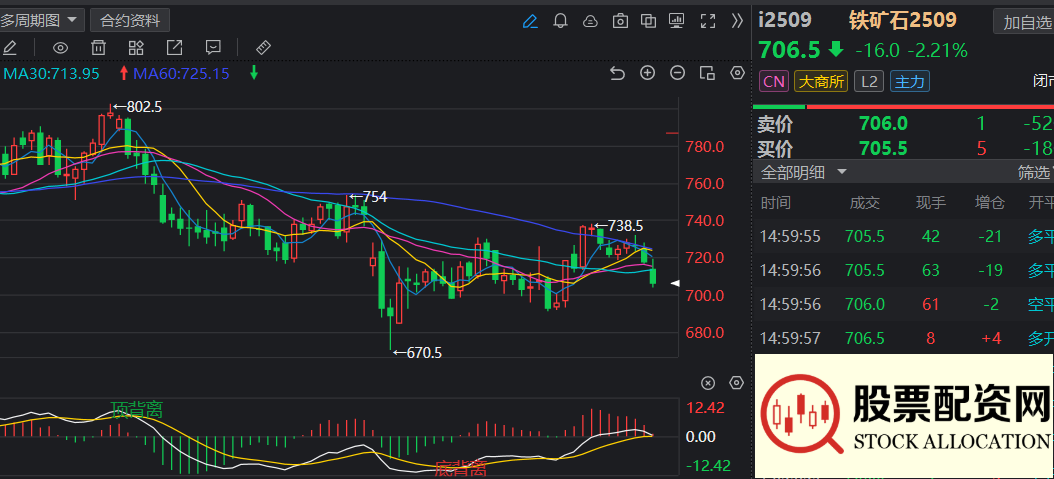Expand the toolbar with double chevron
The image size is (1054, 479).
pyautogui.click(x=738, y=21)
